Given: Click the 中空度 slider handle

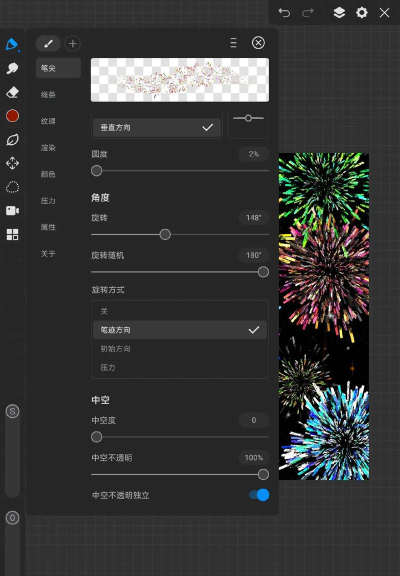Looking at the screenshot, I should pos(97,437).
